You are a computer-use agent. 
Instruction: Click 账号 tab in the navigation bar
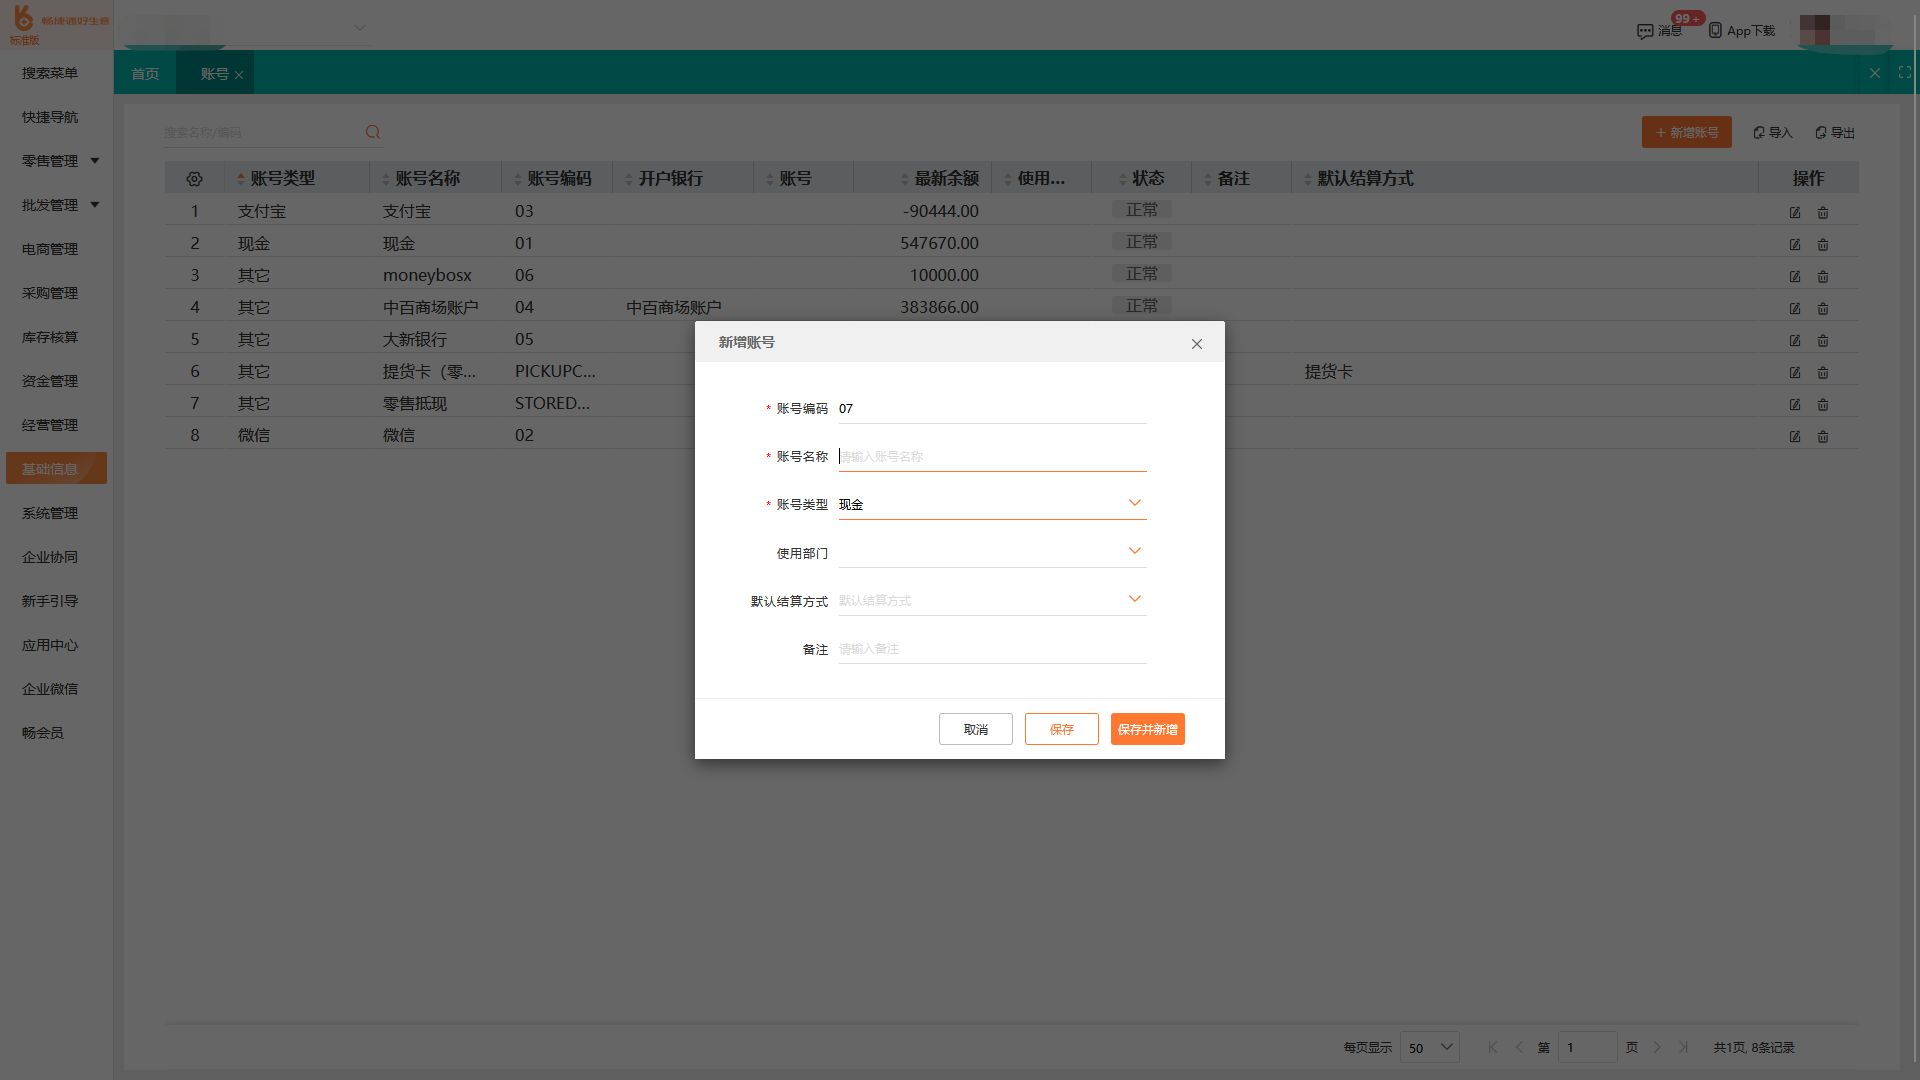click(214, 73)
